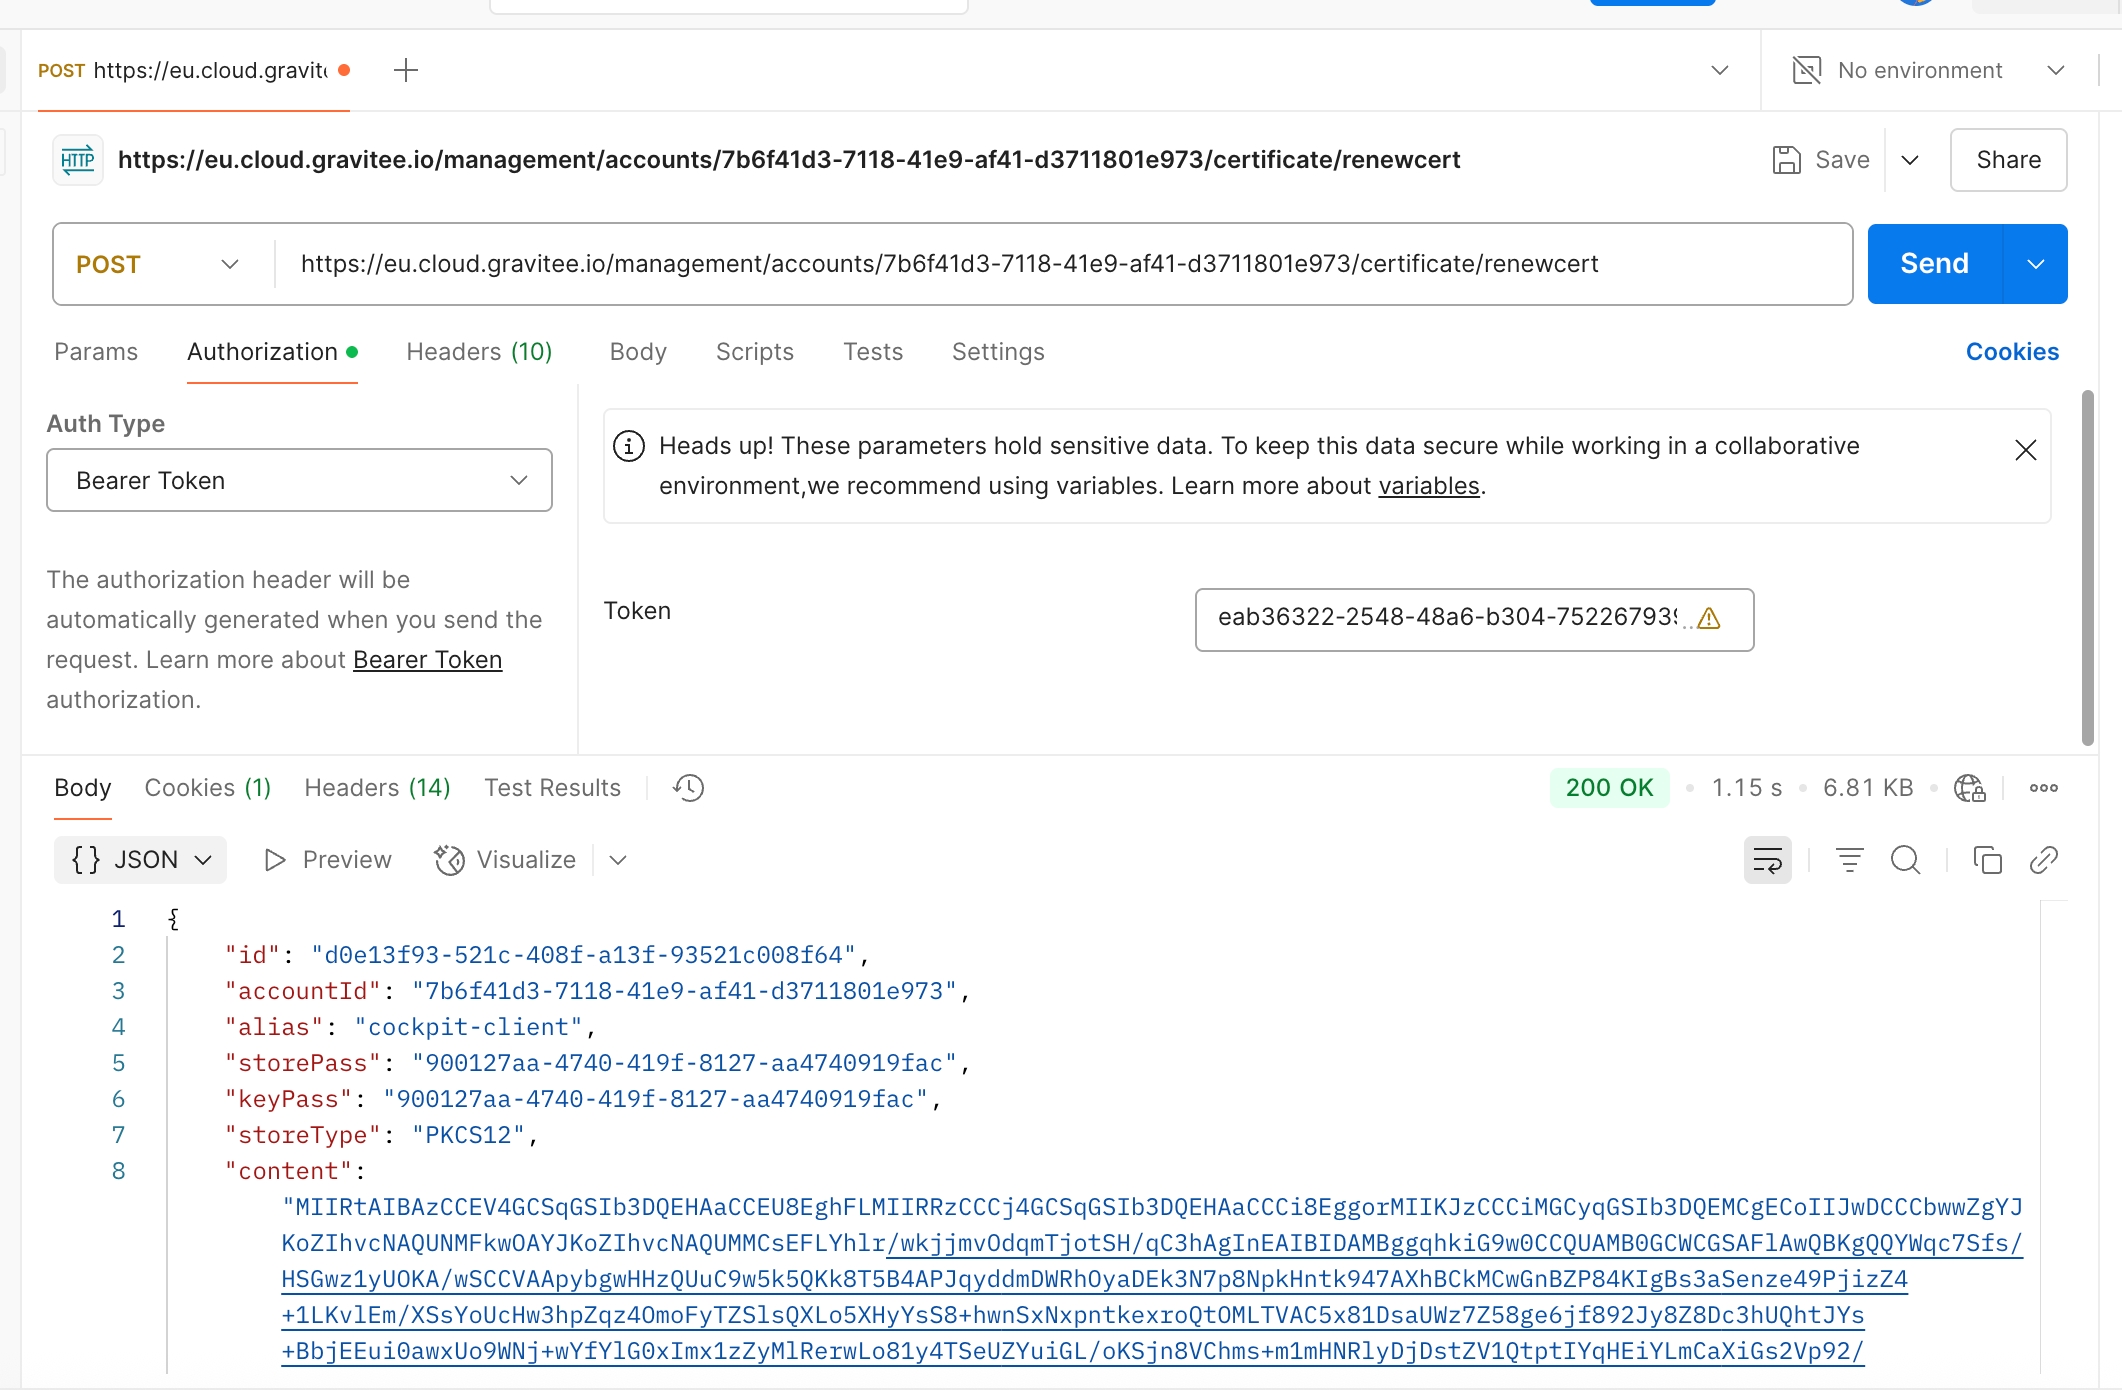Open the response Test Results tab
Image resolution: width=2122 pixels, height=1390 pixels.
[x=552, y=788]
